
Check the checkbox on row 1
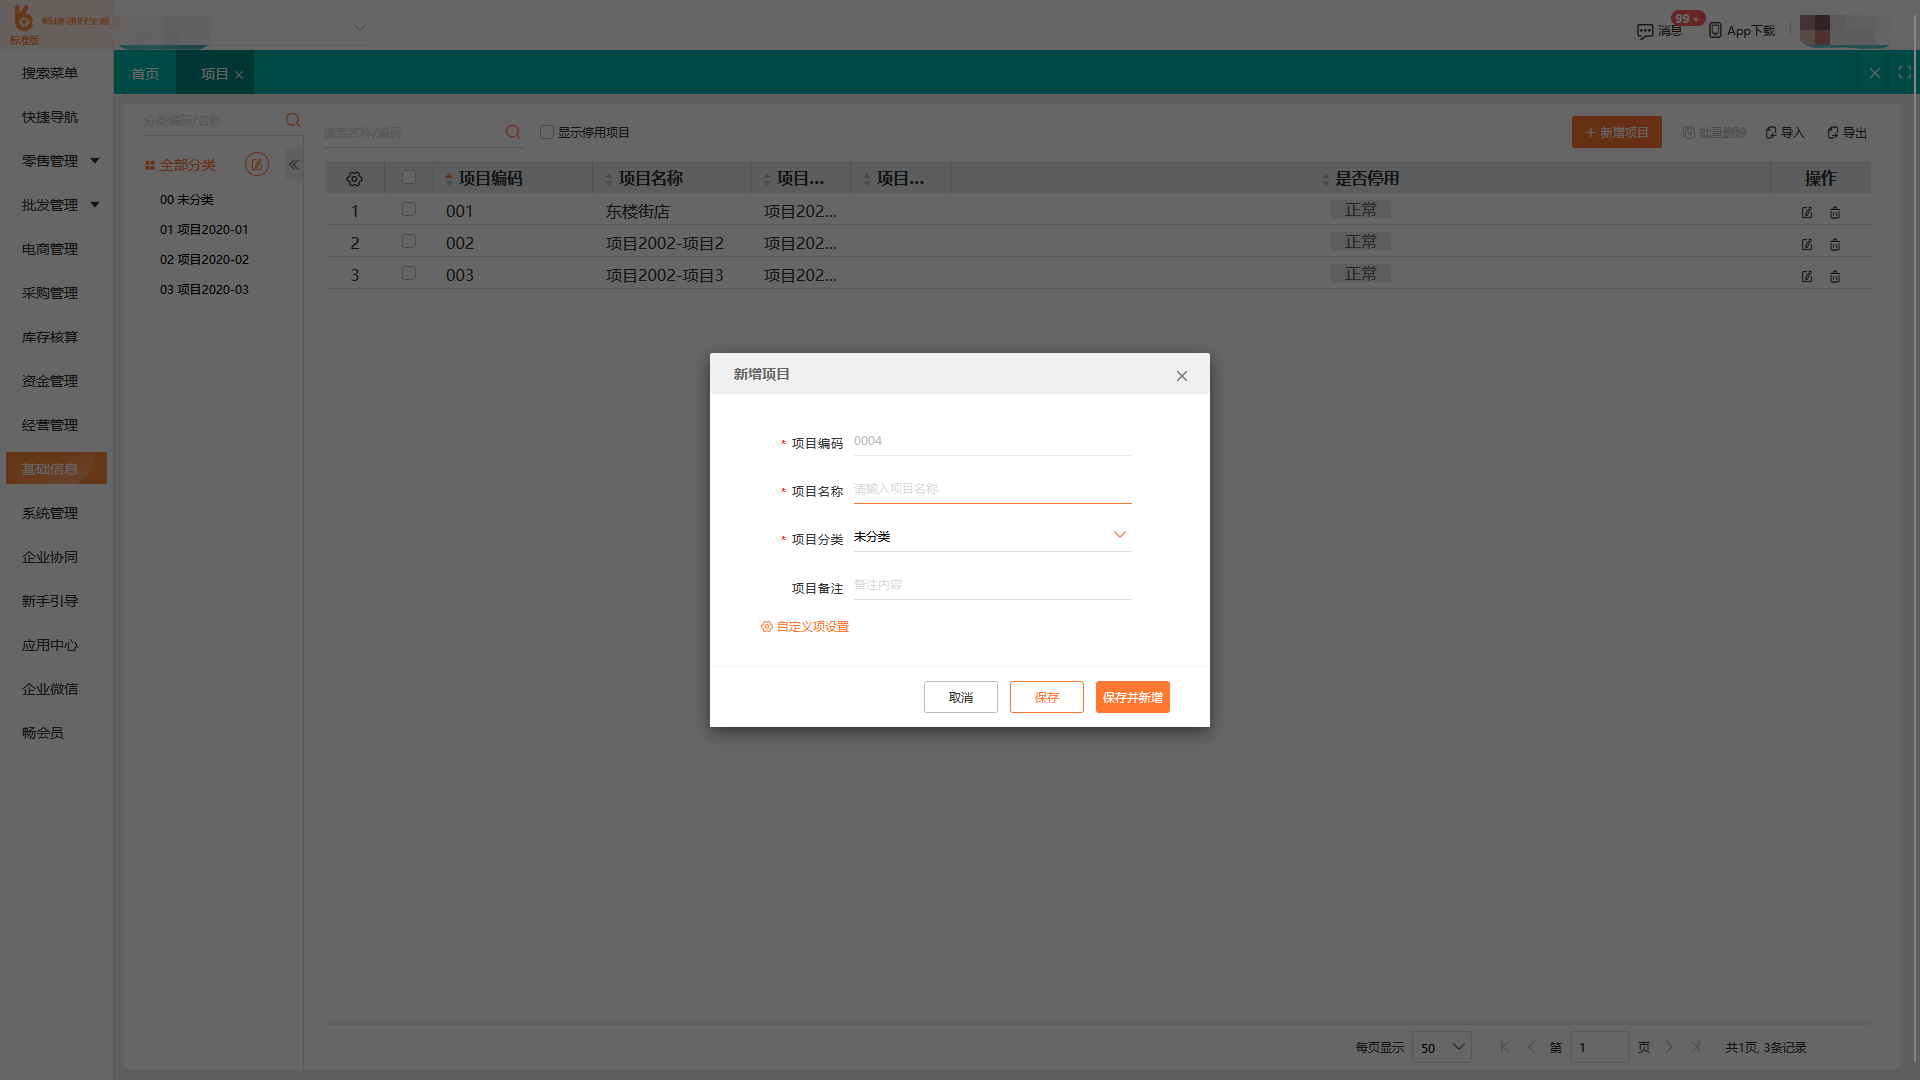click(409, 210)
